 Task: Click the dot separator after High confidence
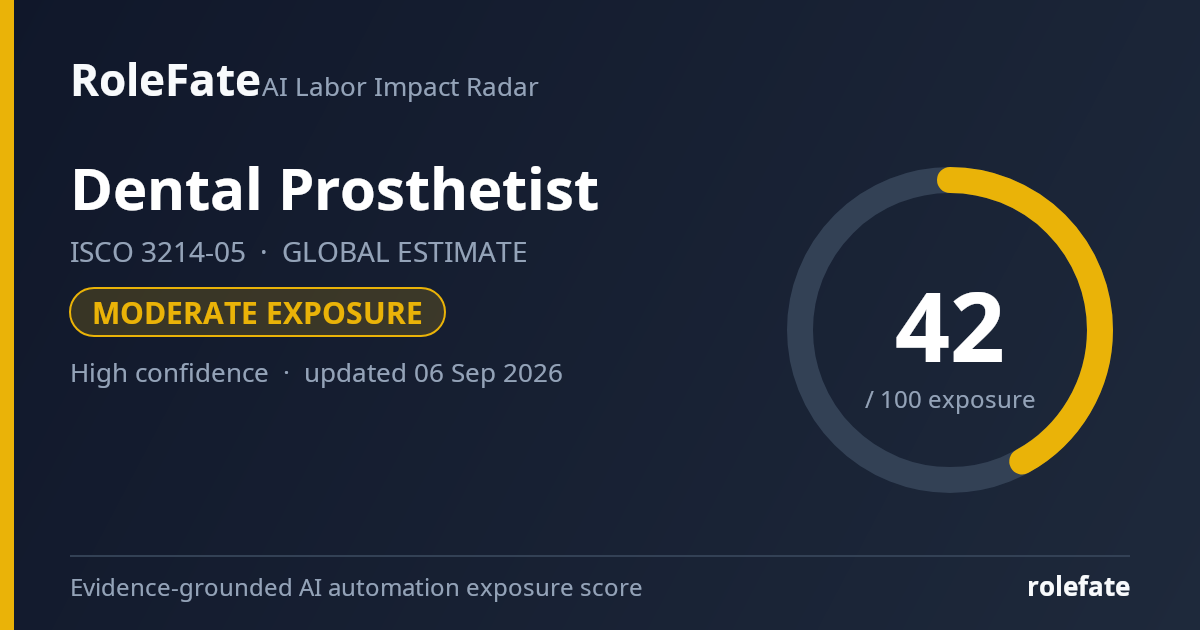pos(286,375)
